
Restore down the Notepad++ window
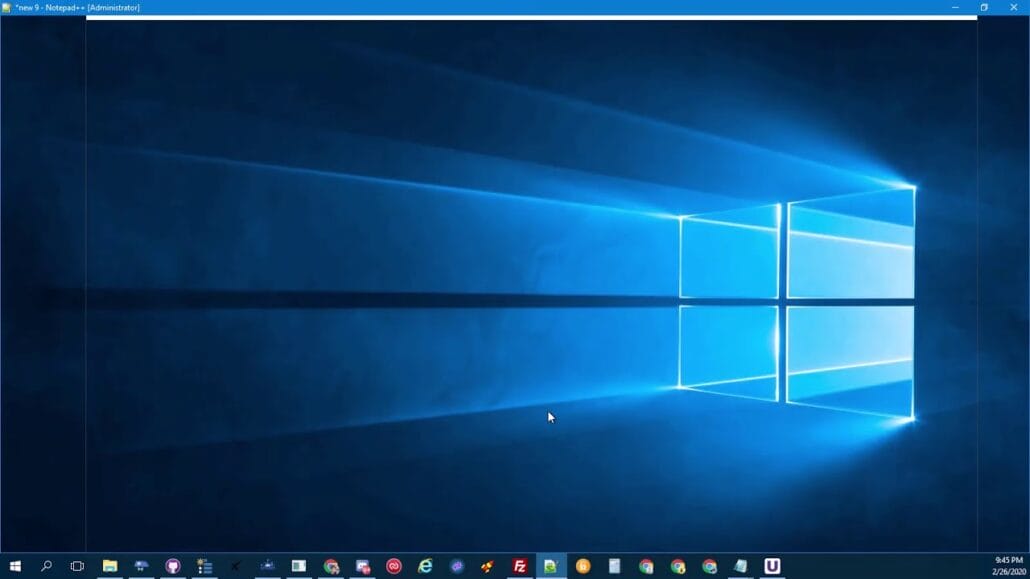(x=984, y=7)
